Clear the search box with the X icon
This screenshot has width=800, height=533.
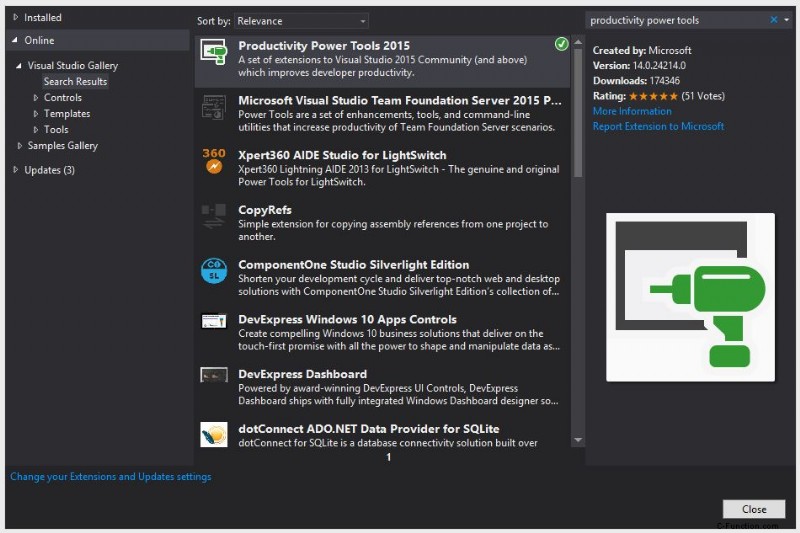[x=773, y=20]
